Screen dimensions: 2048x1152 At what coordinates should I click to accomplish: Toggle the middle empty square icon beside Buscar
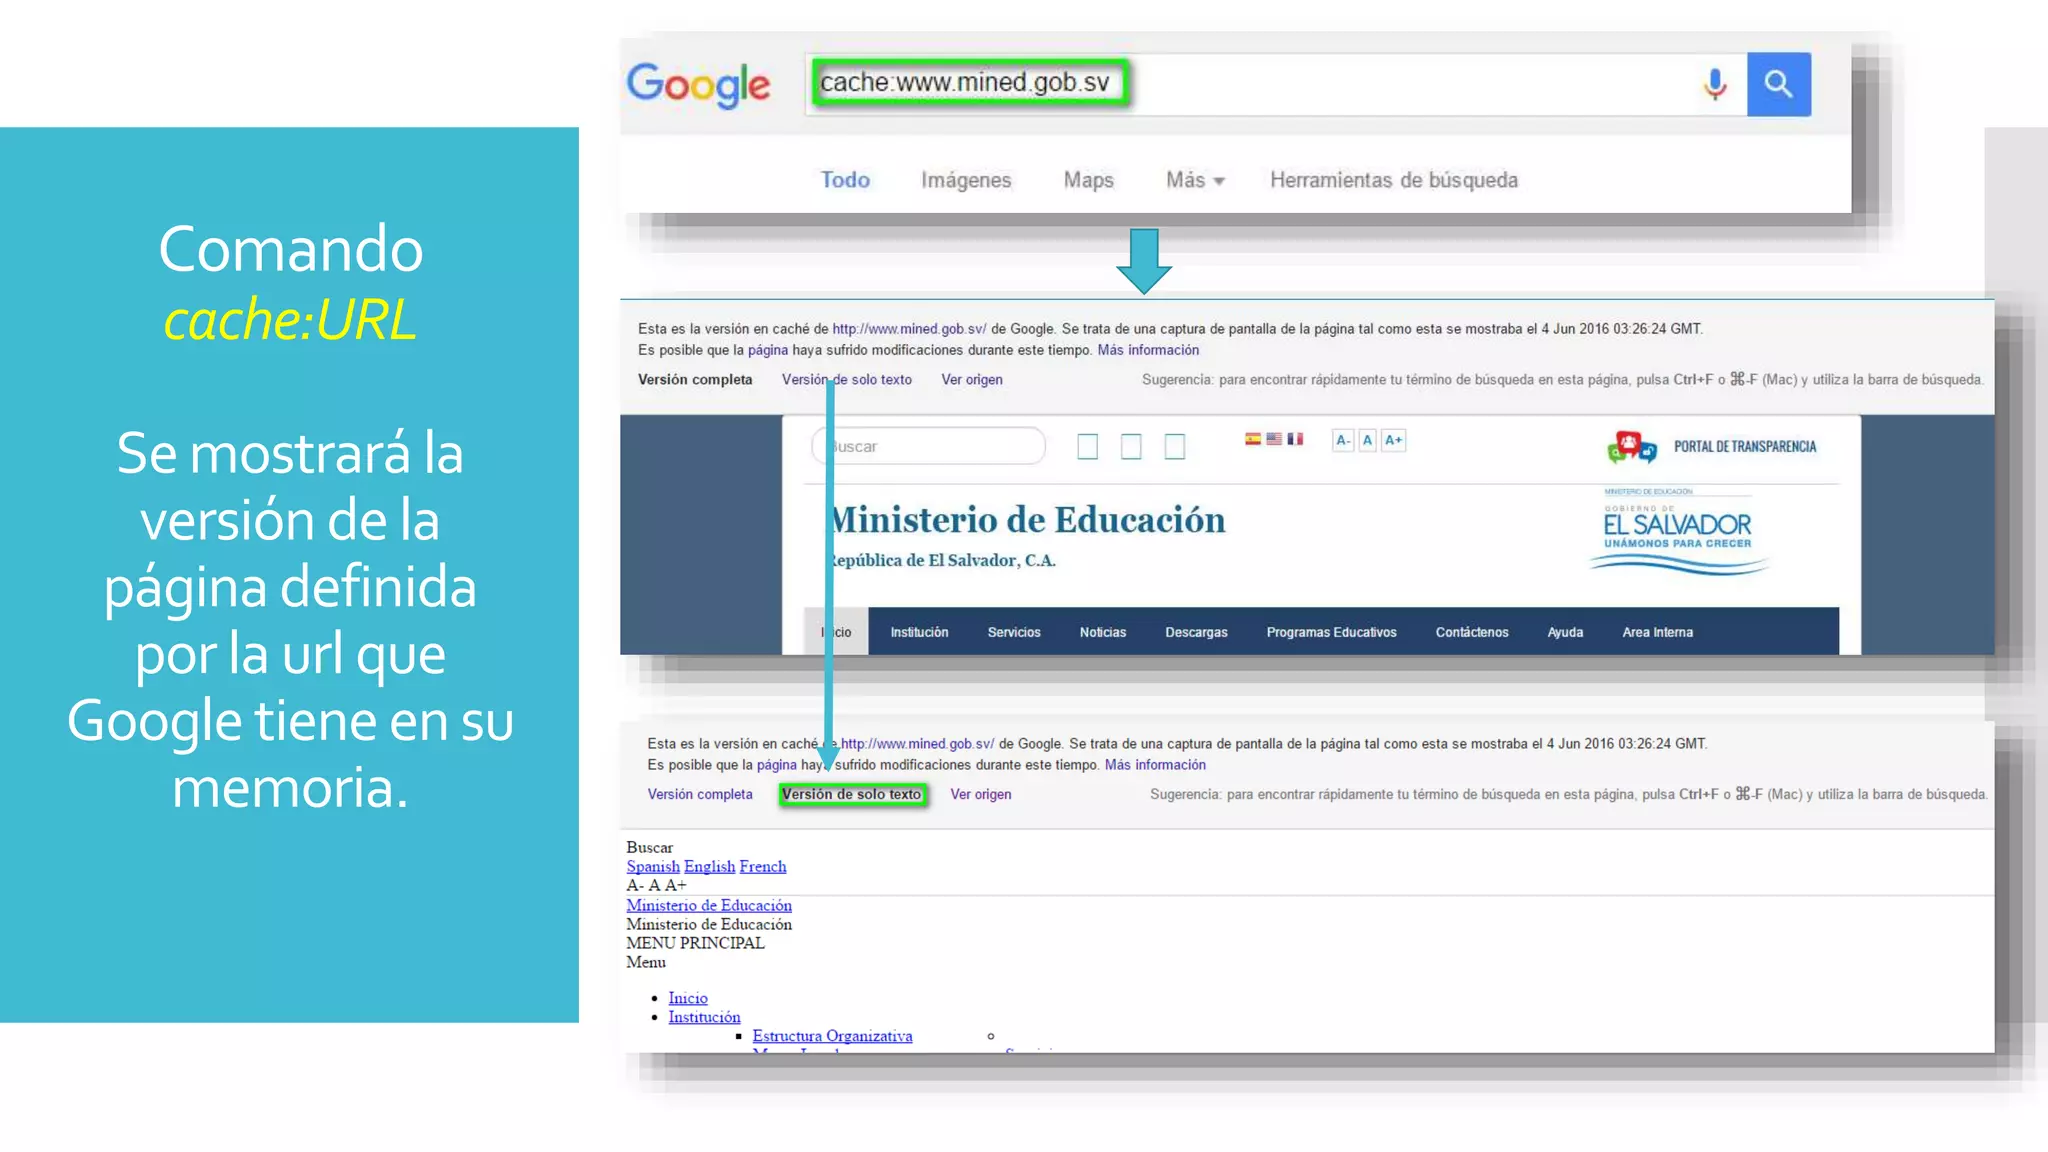click(x=1131, y=446)
